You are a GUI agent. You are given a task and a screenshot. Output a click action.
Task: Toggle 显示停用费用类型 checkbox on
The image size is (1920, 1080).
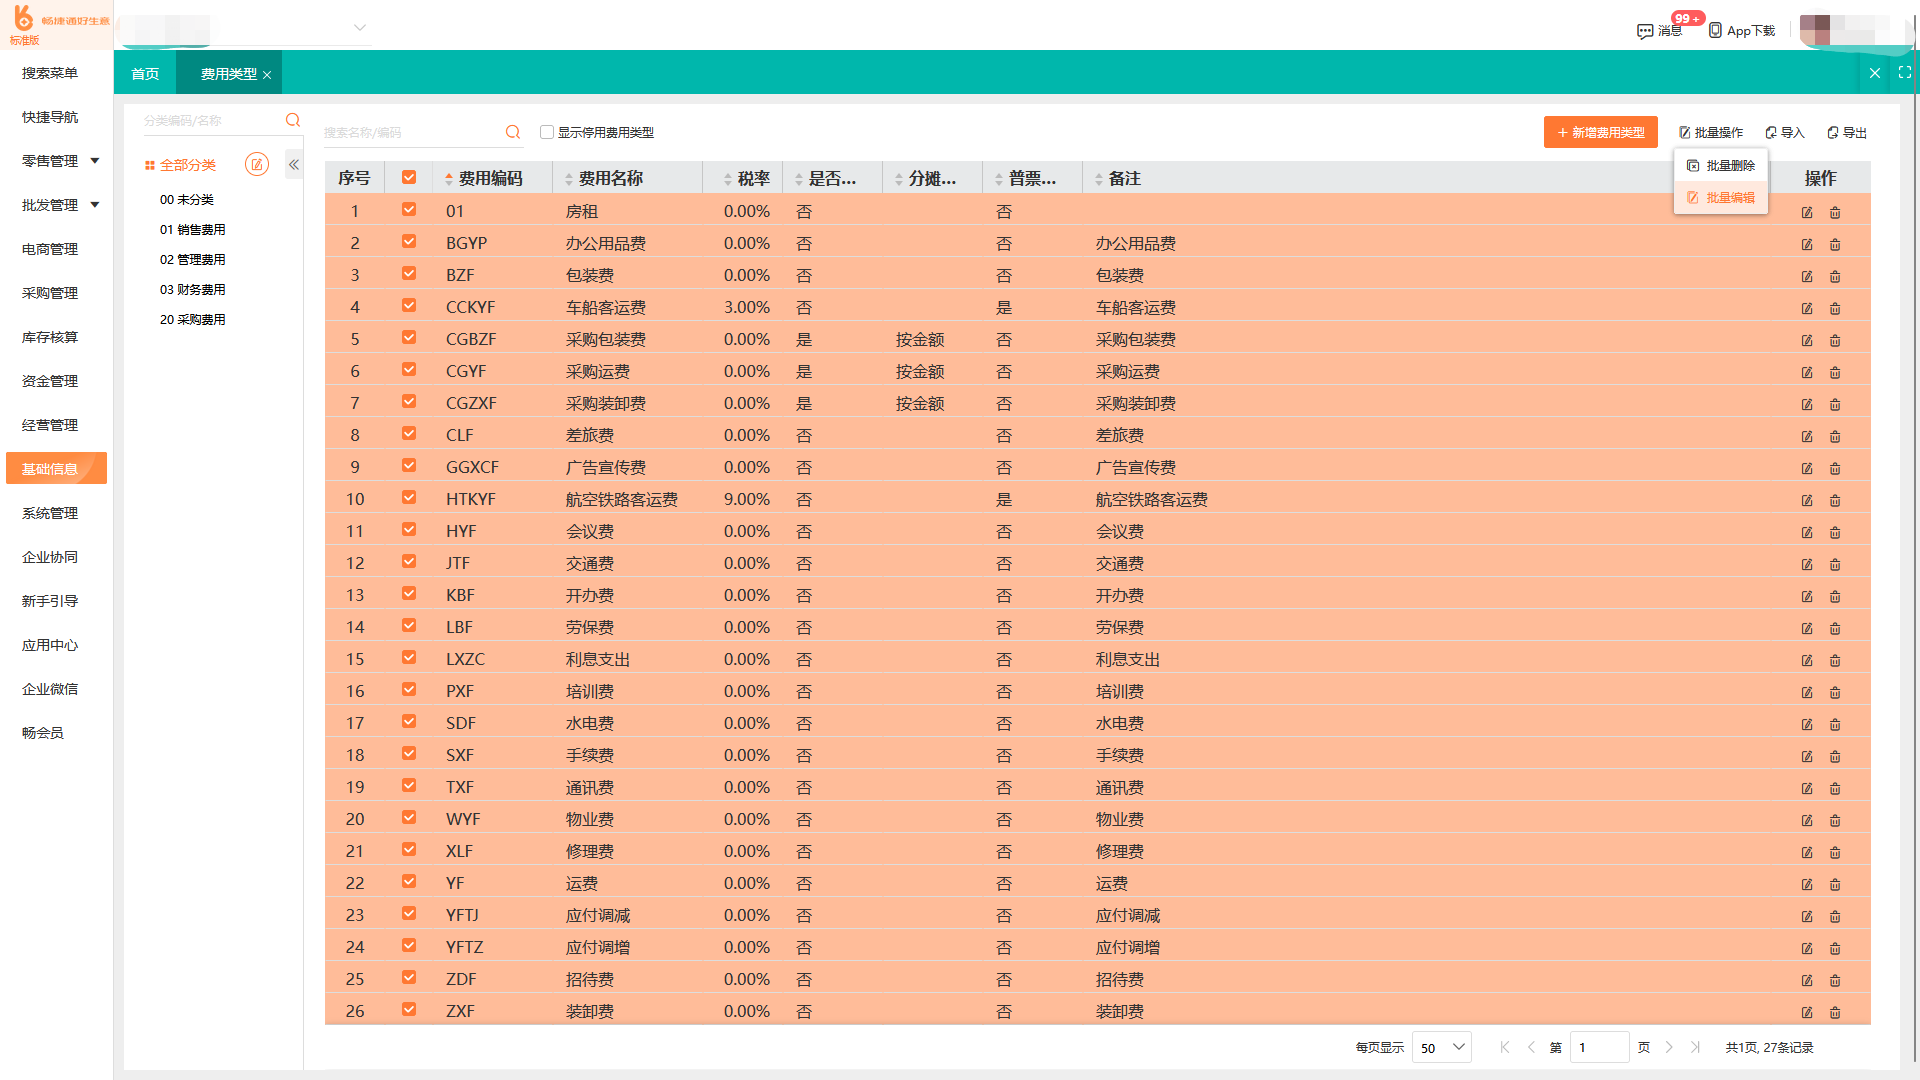pyautogui.click(x=546, y=131)
